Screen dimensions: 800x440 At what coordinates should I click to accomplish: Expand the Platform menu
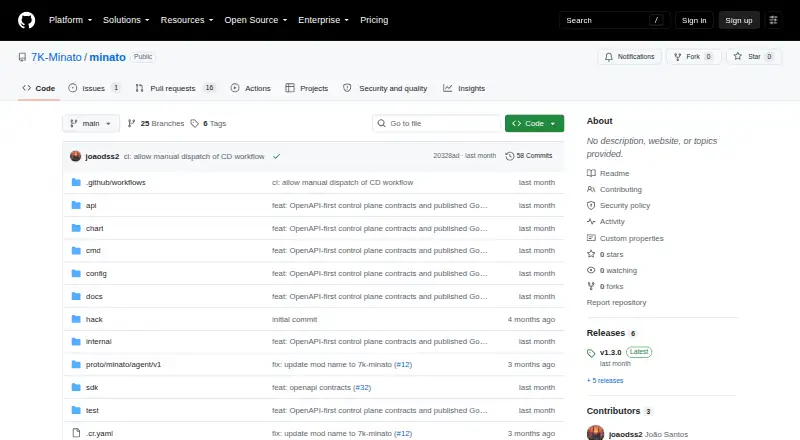coord(70,20)
